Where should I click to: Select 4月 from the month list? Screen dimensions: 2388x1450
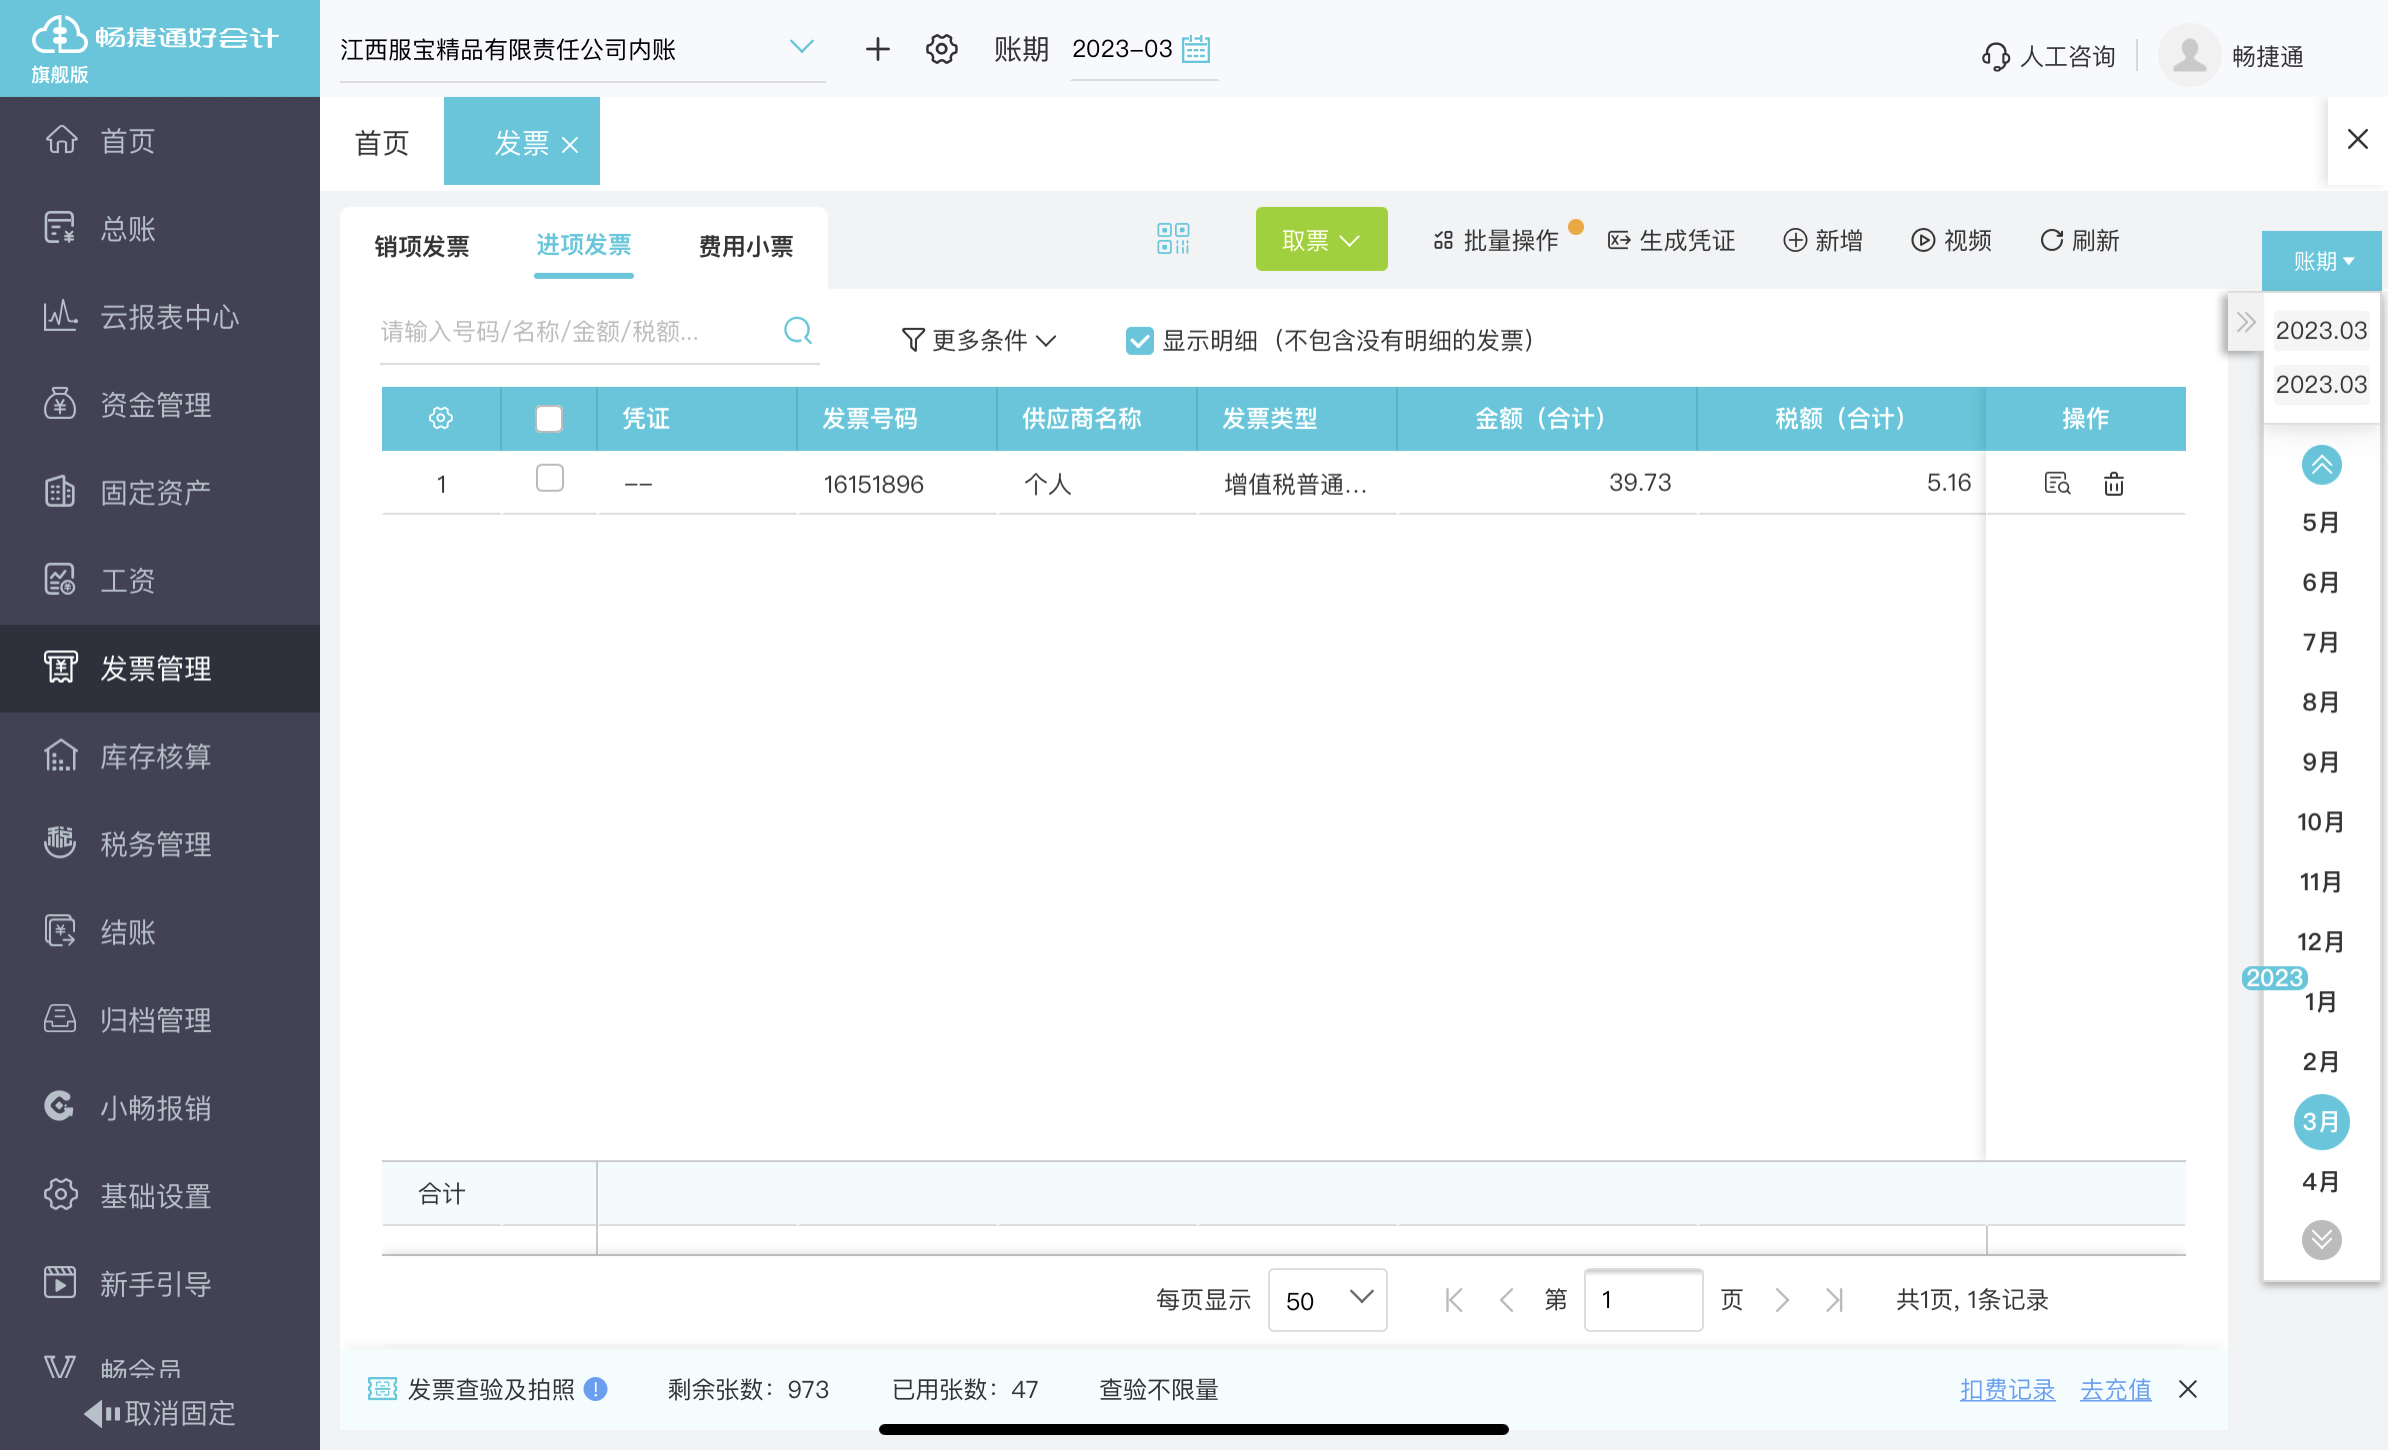pyautogui.click(x=2318, y=1182)
